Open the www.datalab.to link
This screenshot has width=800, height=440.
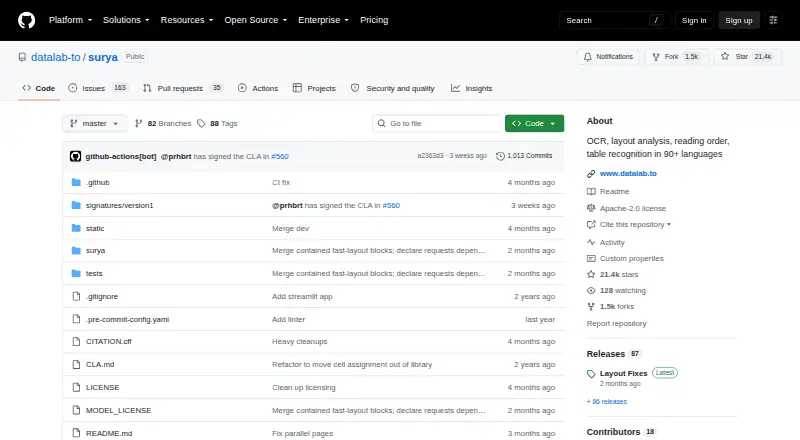[628, 174]
